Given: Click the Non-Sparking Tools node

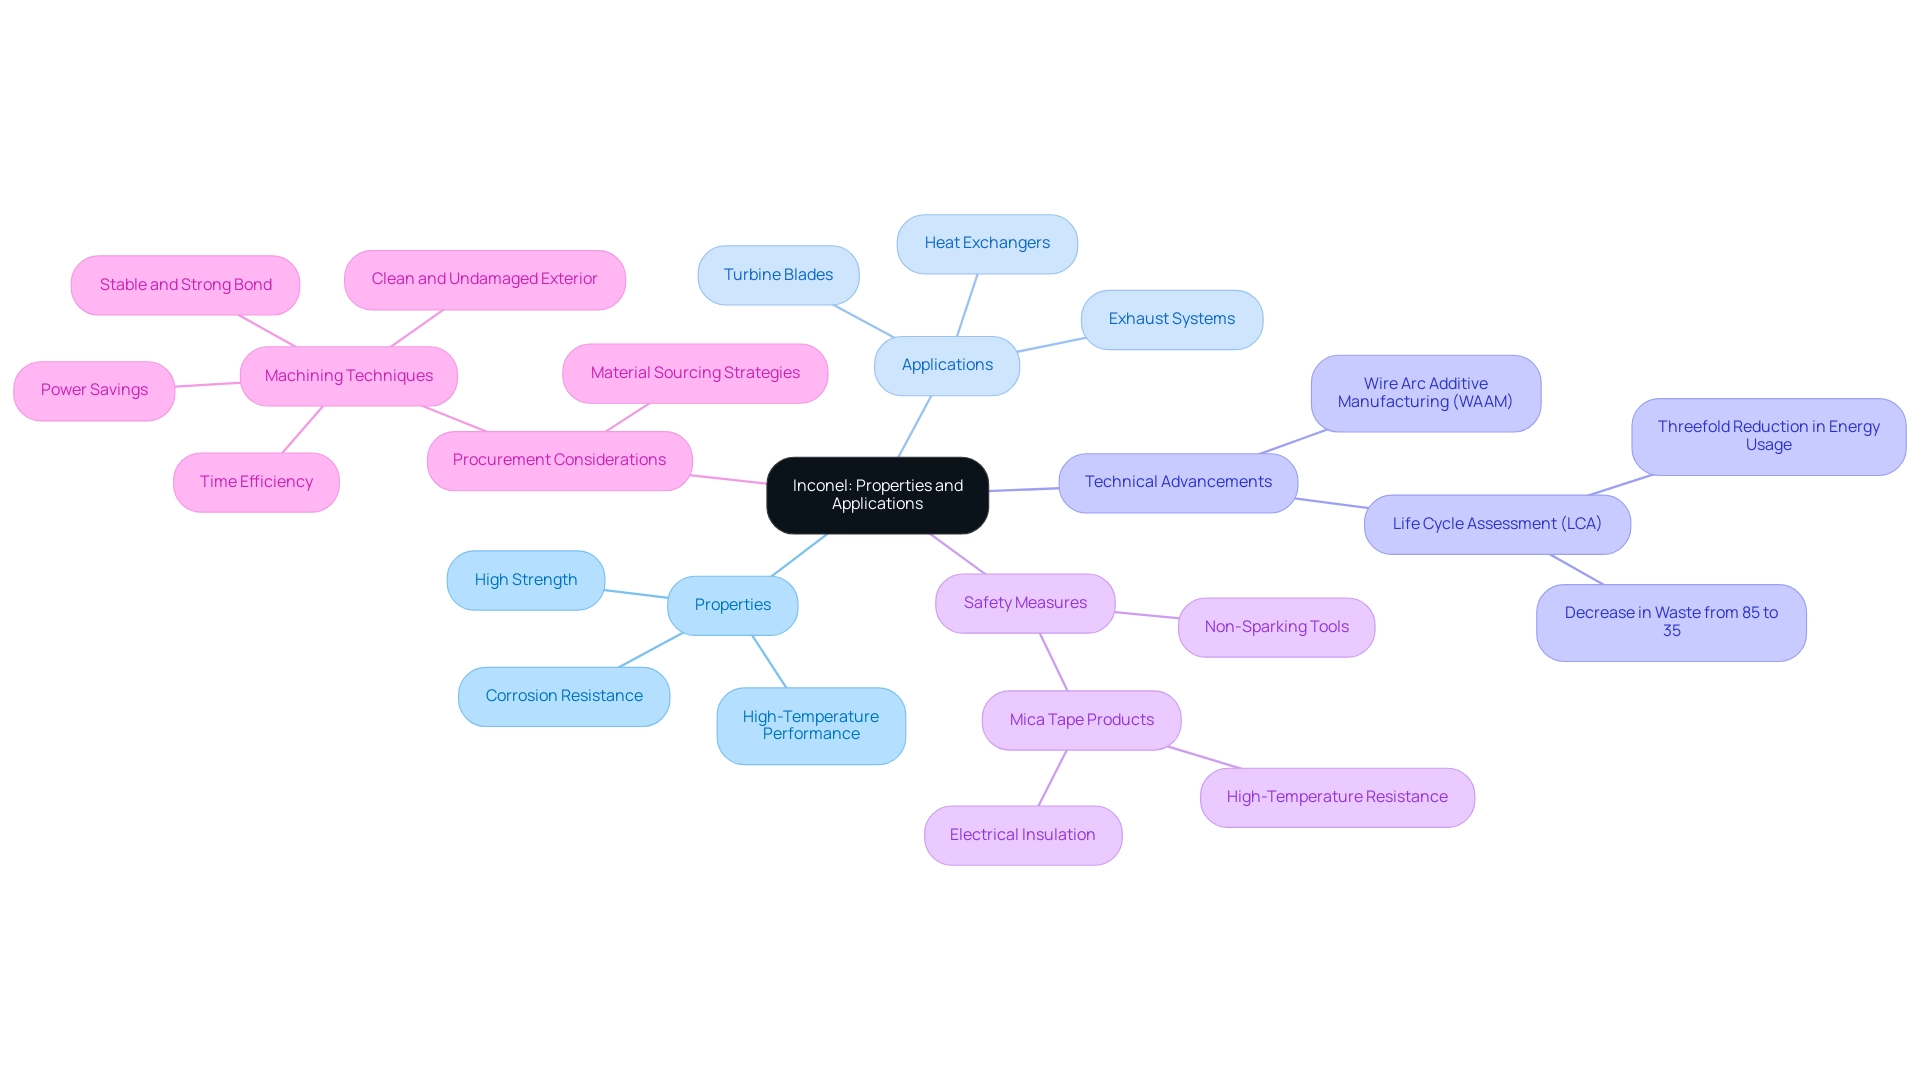Looking at the screenshot, I should tap(1276, 625).
